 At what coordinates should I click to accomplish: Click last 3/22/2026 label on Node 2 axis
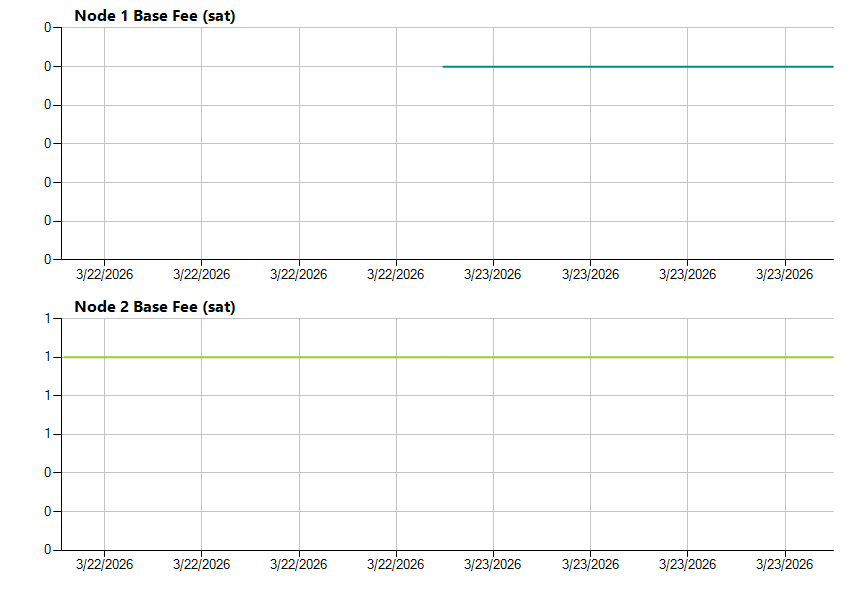(x=396, y=564)
